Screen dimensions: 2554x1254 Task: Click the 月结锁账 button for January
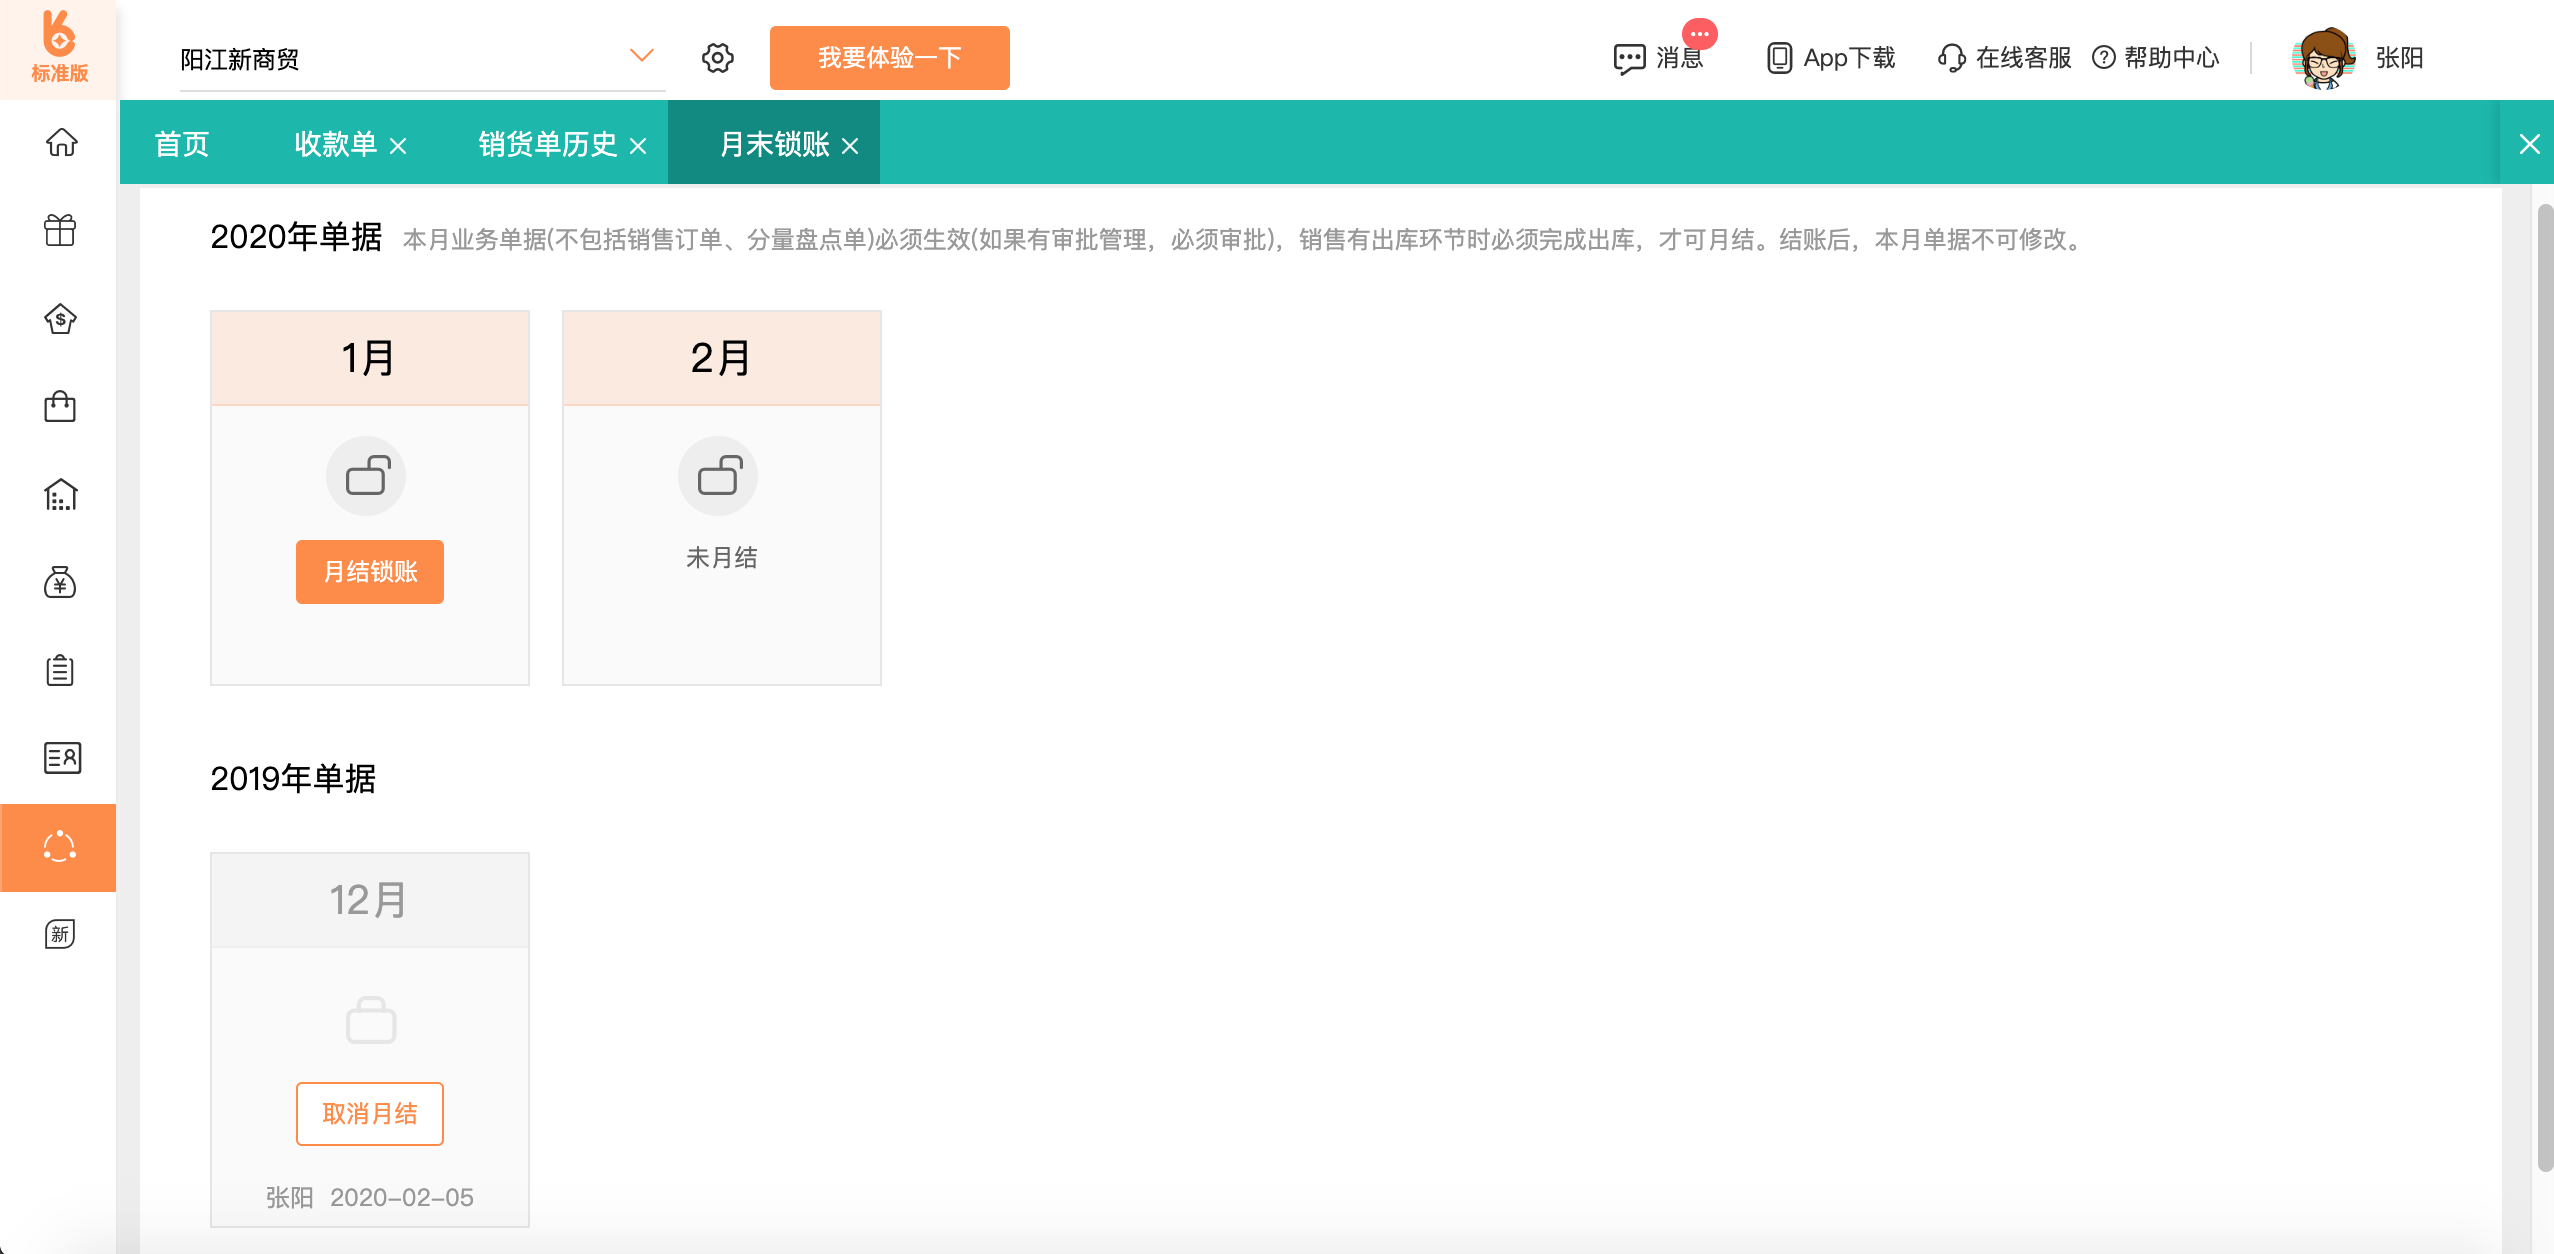368,570
